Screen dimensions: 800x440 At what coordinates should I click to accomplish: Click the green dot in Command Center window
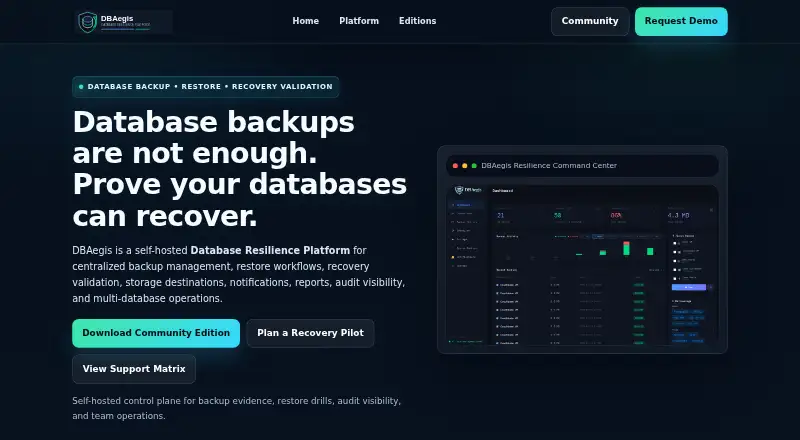474,166
